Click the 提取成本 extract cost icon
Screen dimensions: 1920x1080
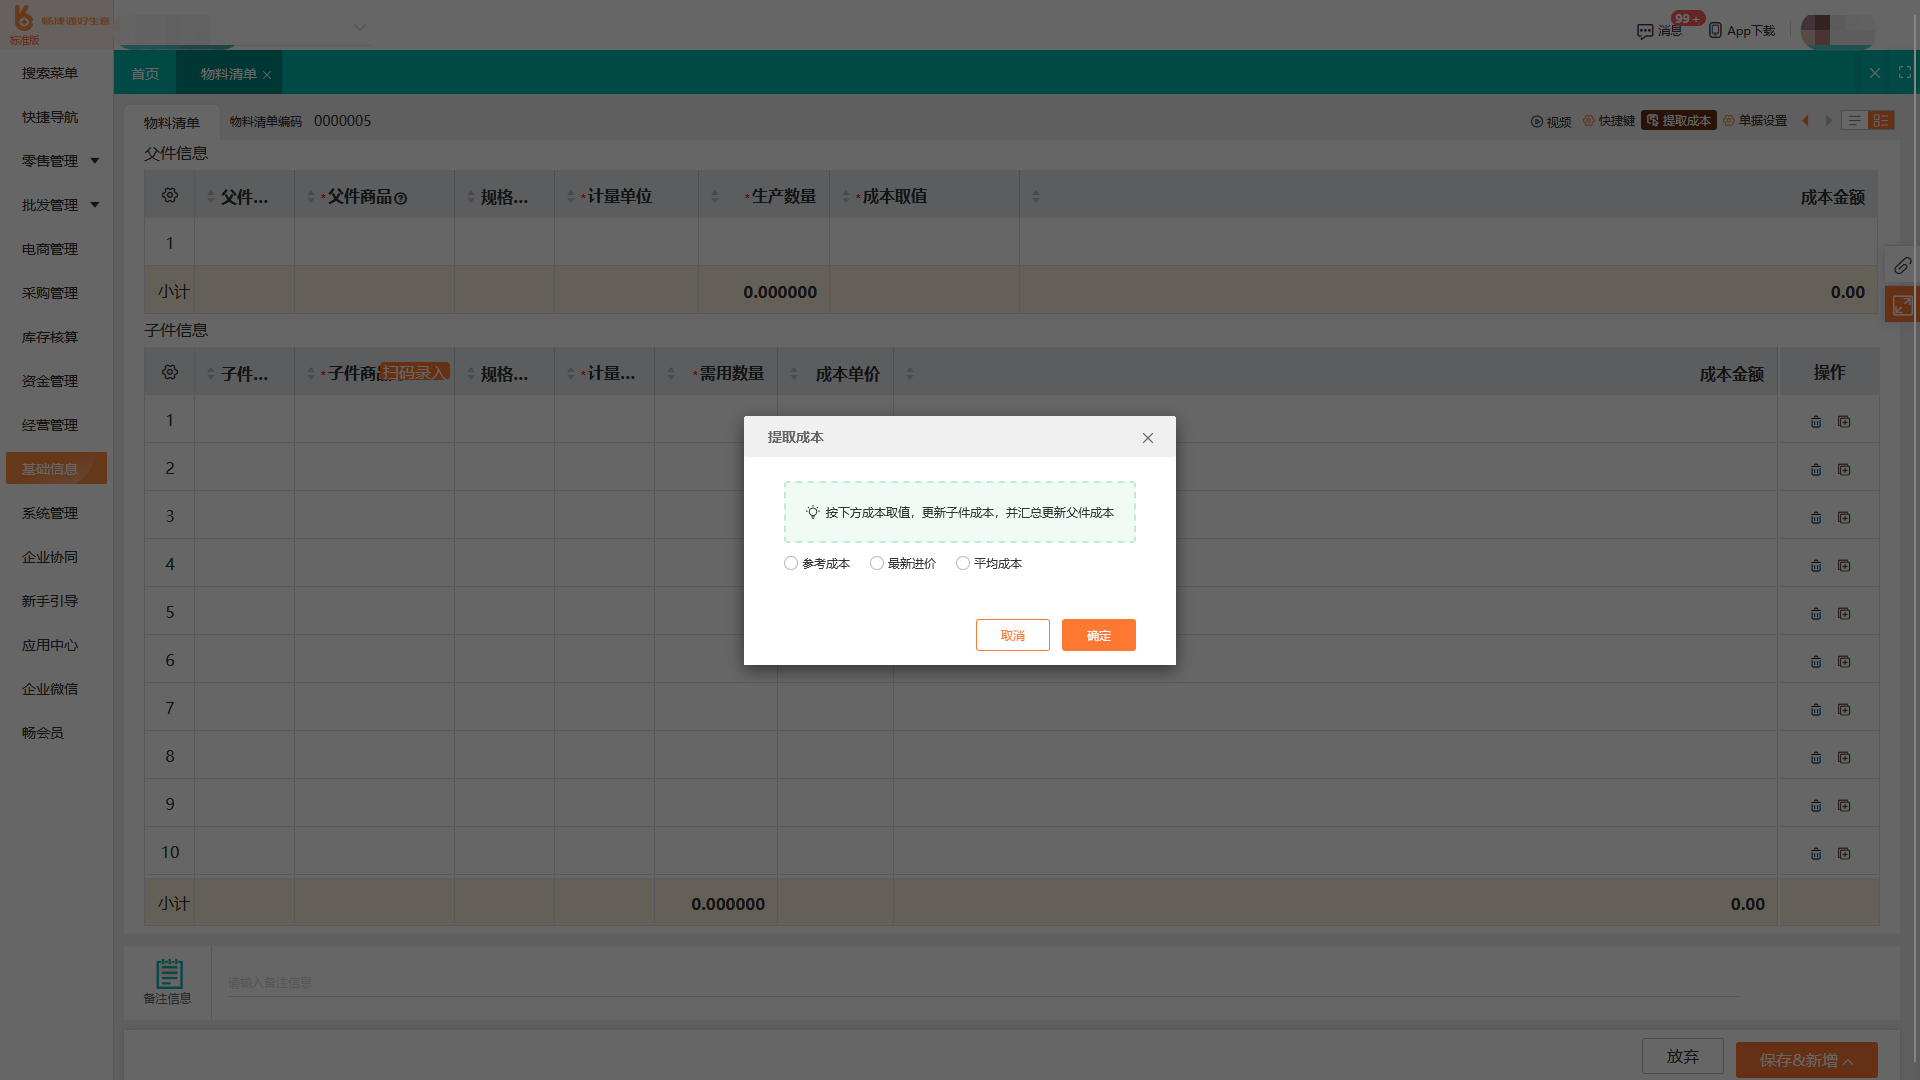(1679, 120)
